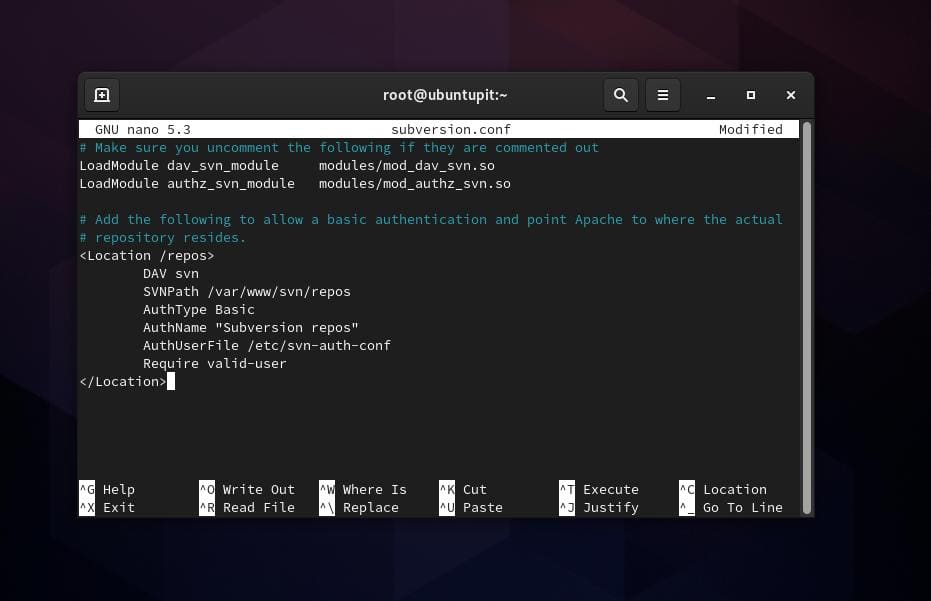931x601 pixels.
Task: Click modules/mod_authz_svn.so path text
Action: [414, 184]
